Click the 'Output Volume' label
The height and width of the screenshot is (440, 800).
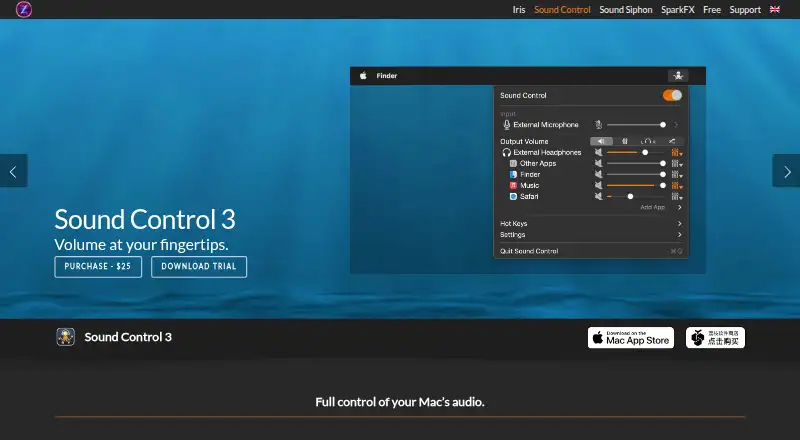click(x=524, y=141)
